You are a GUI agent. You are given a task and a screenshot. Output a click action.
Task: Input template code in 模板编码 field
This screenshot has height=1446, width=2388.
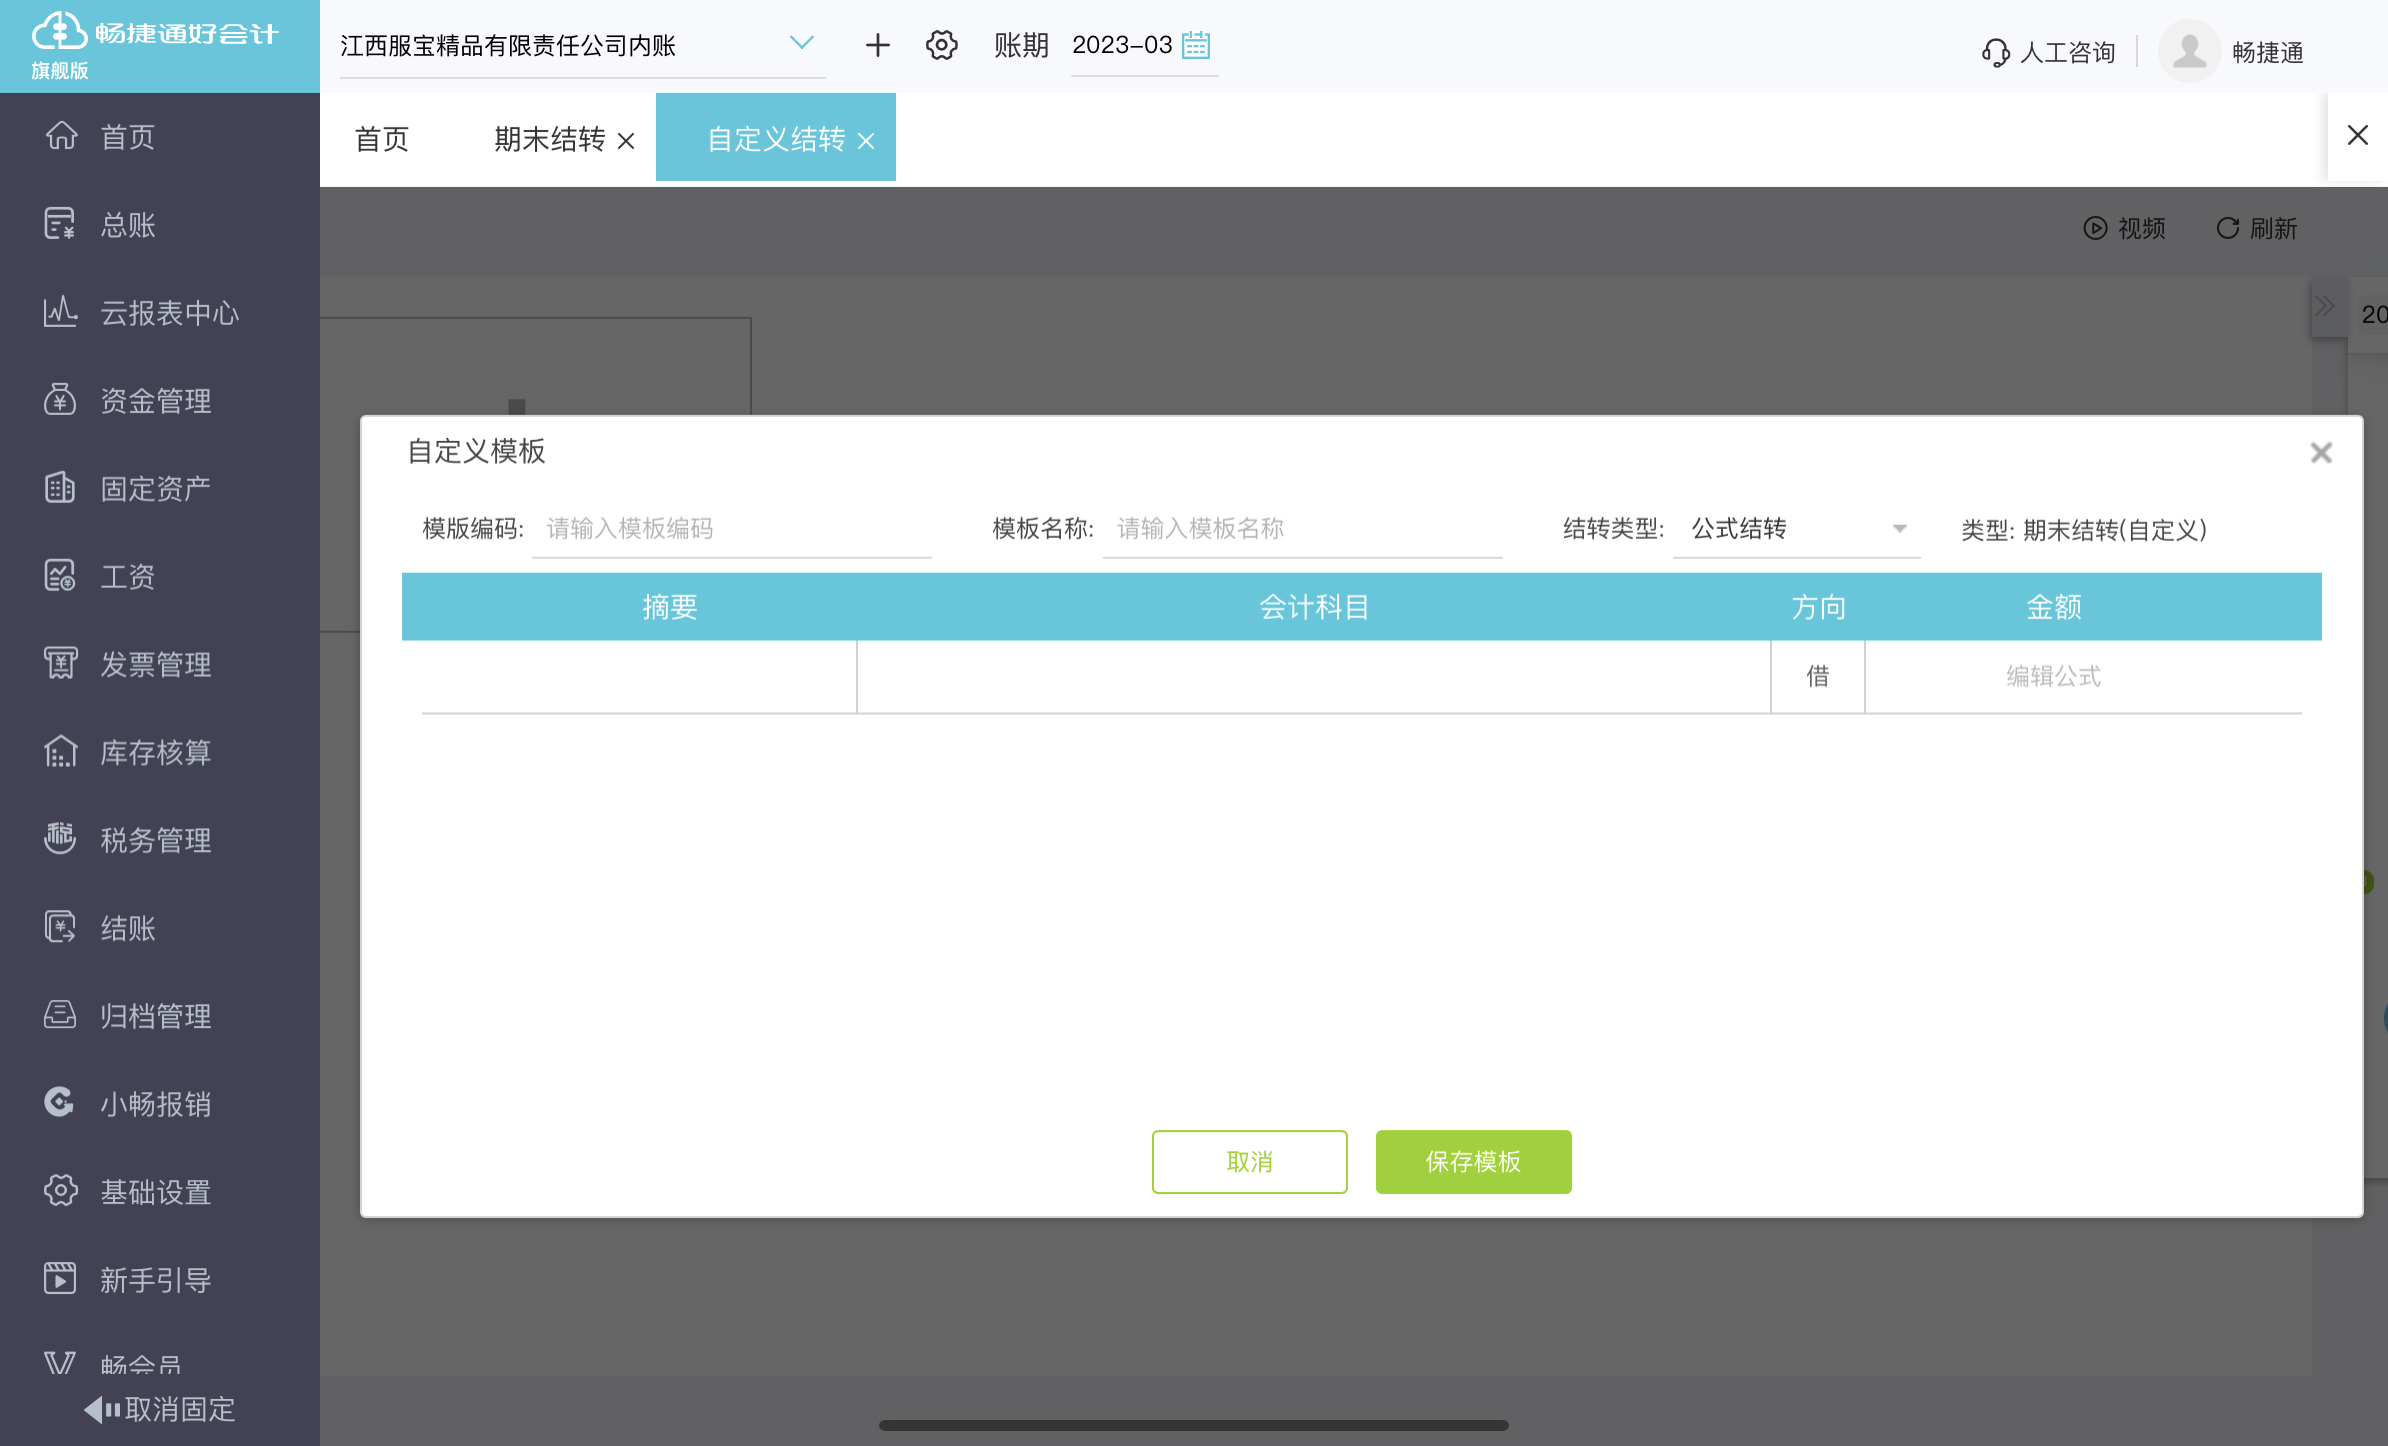tap(737, 529)
